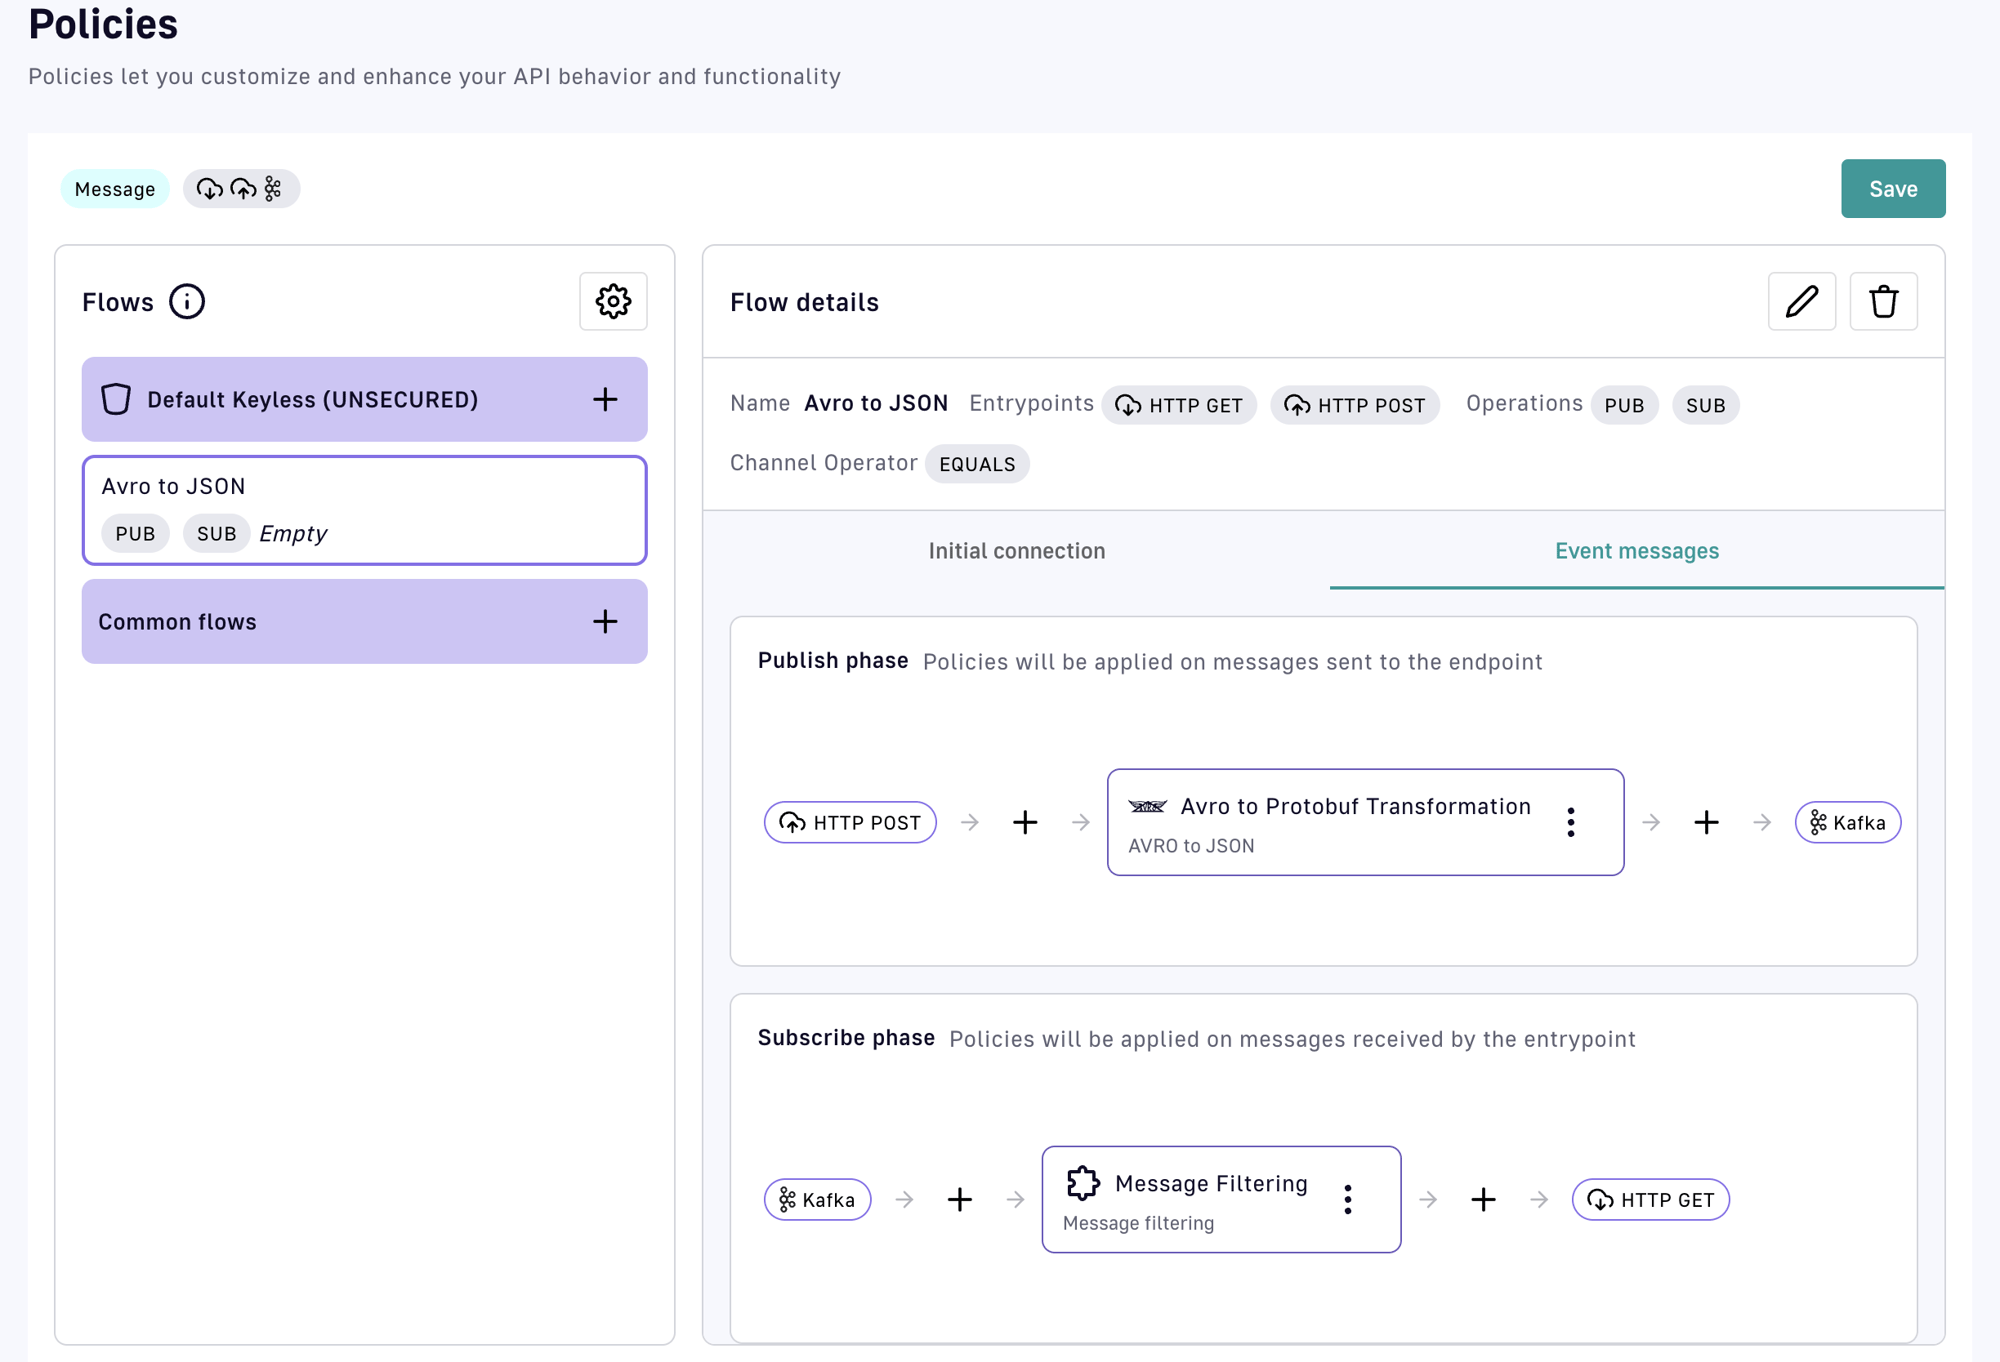
Task: Open the Flows settings gear icon
Action: [613, 301]
